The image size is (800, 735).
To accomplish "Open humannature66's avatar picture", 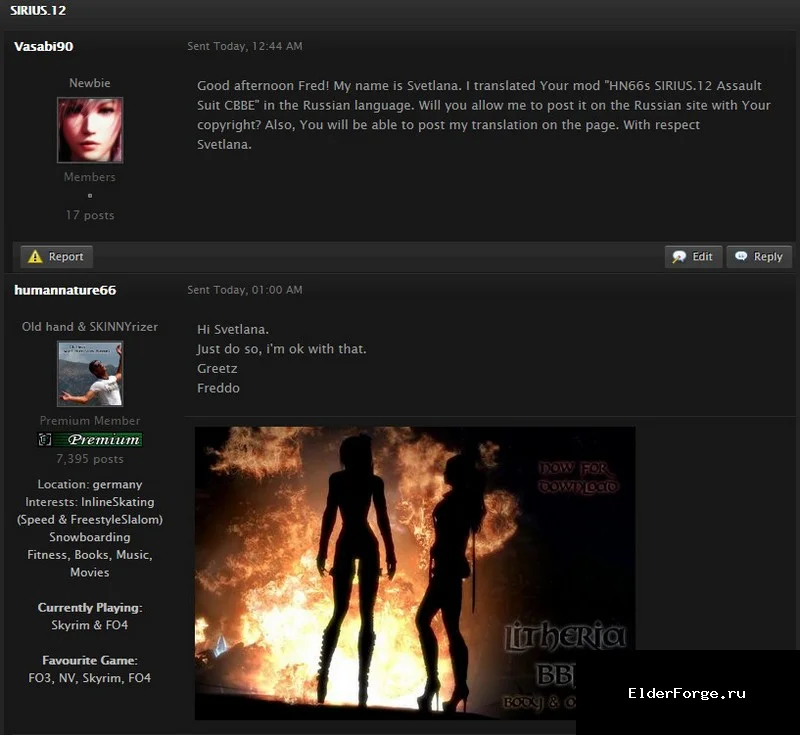I will coord(90,373).
